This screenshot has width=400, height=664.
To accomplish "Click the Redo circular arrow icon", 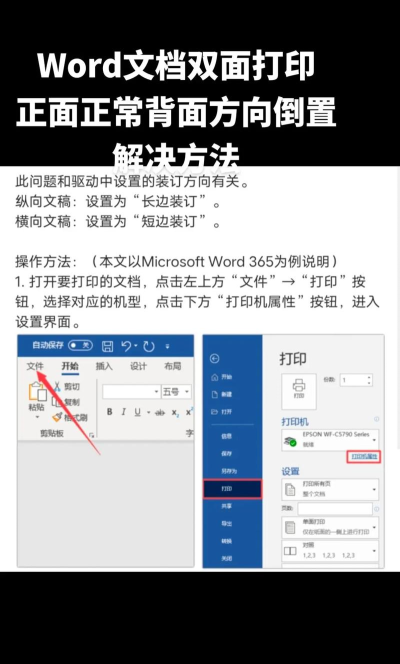I will click(x=149, y=346).
